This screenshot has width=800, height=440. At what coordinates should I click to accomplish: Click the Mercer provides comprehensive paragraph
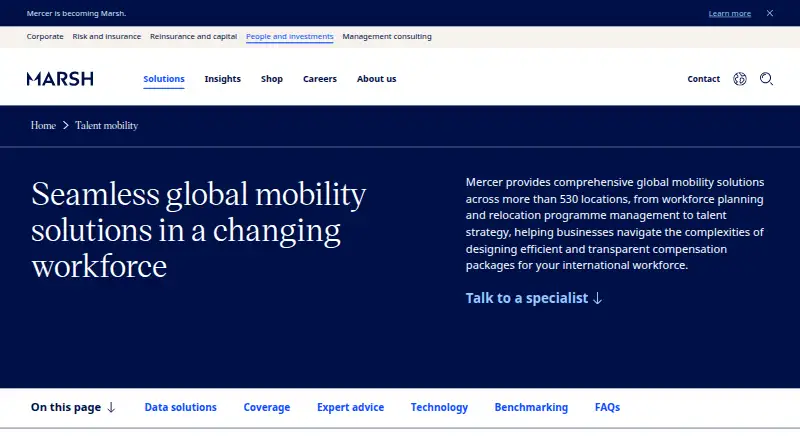[x=615, y=224]
